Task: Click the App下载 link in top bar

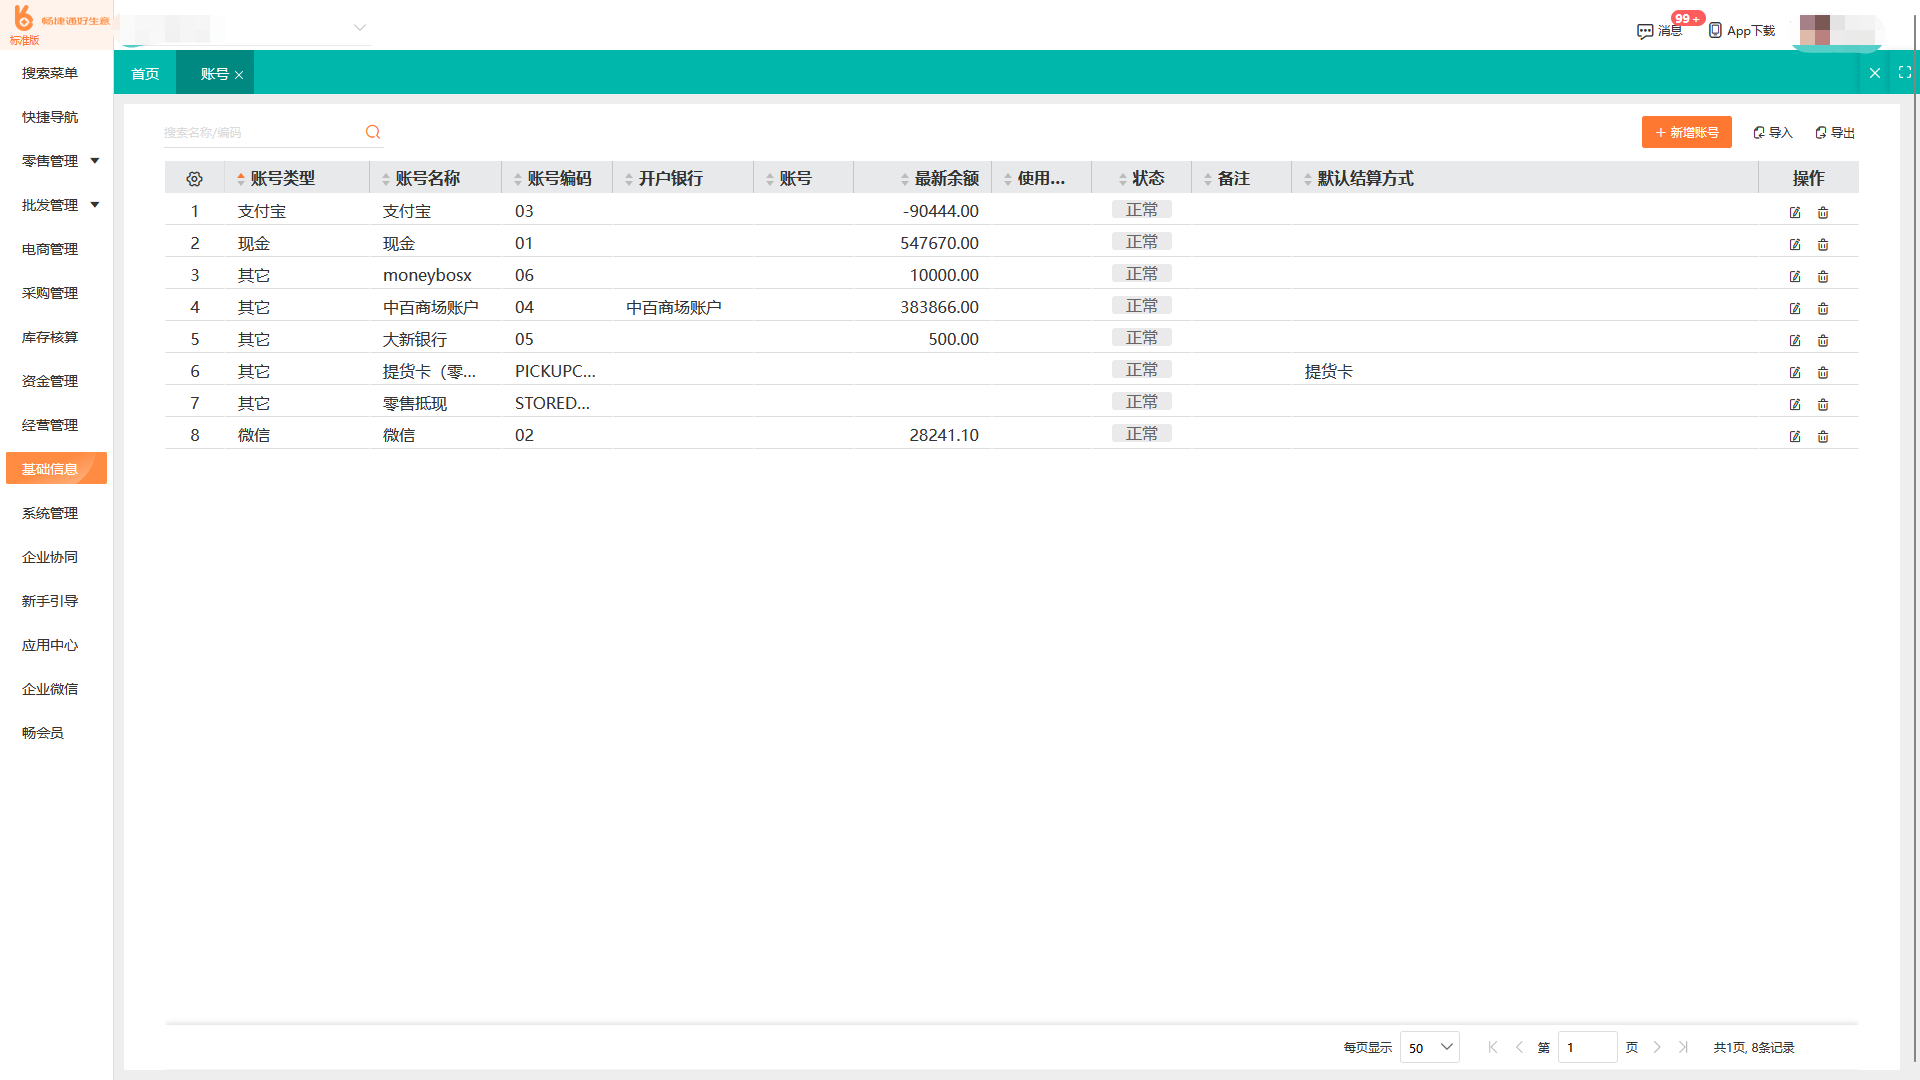Action: coord(1743,29)
